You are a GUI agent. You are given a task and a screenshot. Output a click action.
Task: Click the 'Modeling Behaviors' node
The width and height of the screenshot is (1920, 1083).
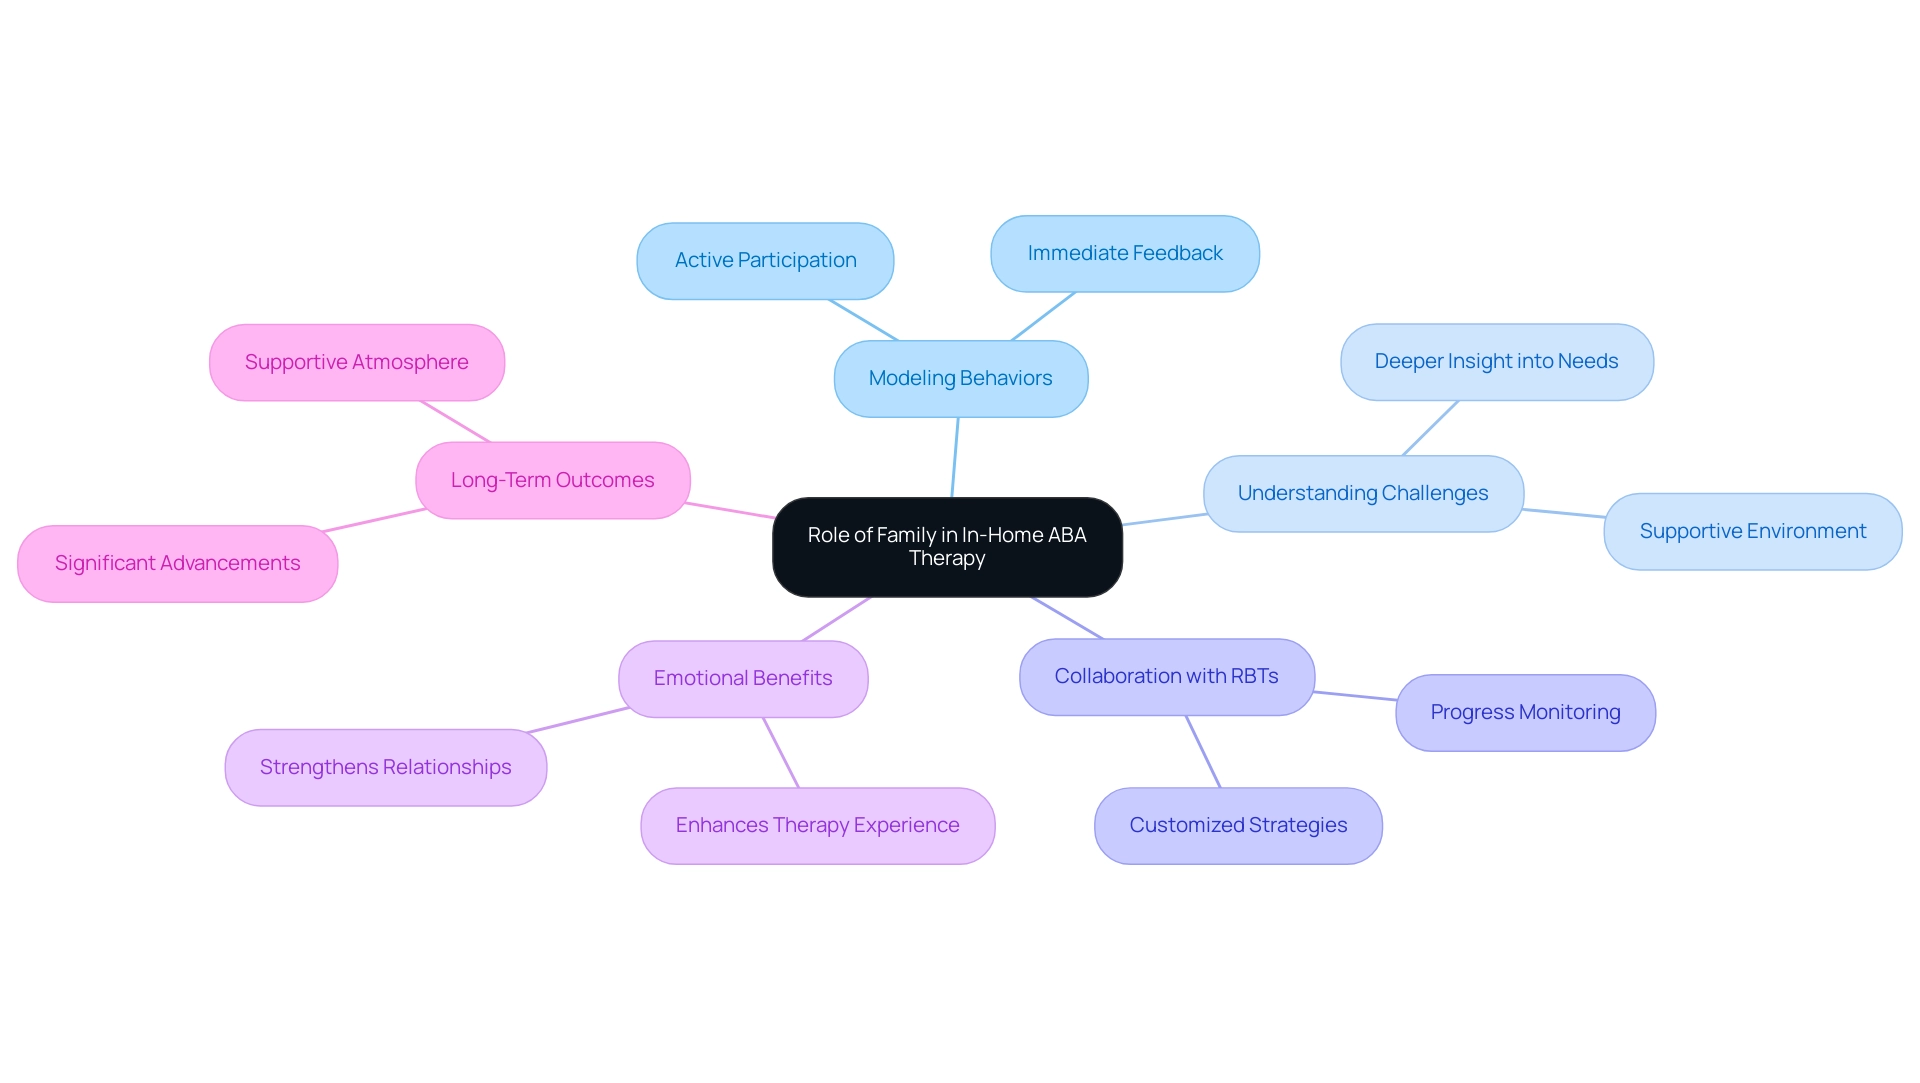(961, 379)
